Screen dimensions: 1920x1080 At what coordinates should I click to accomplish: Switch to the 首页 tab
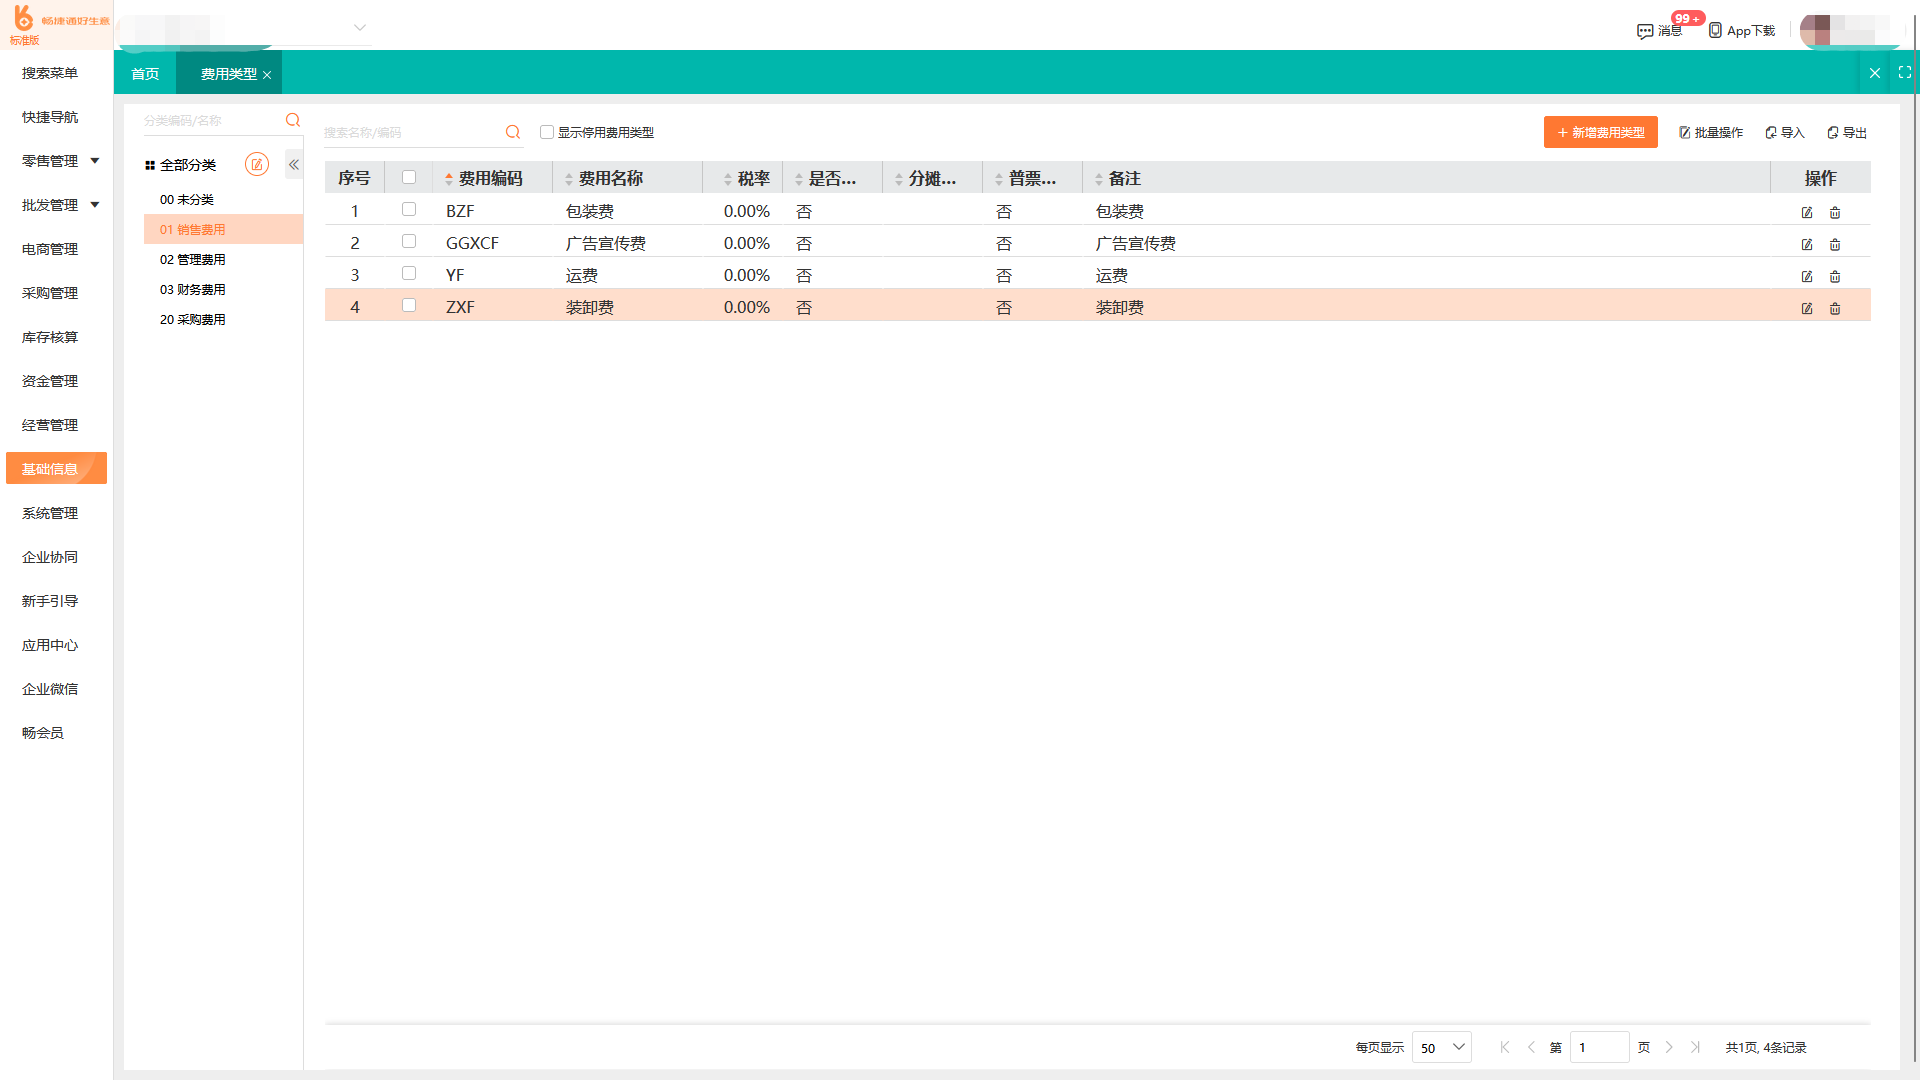[x=145, y=74]
